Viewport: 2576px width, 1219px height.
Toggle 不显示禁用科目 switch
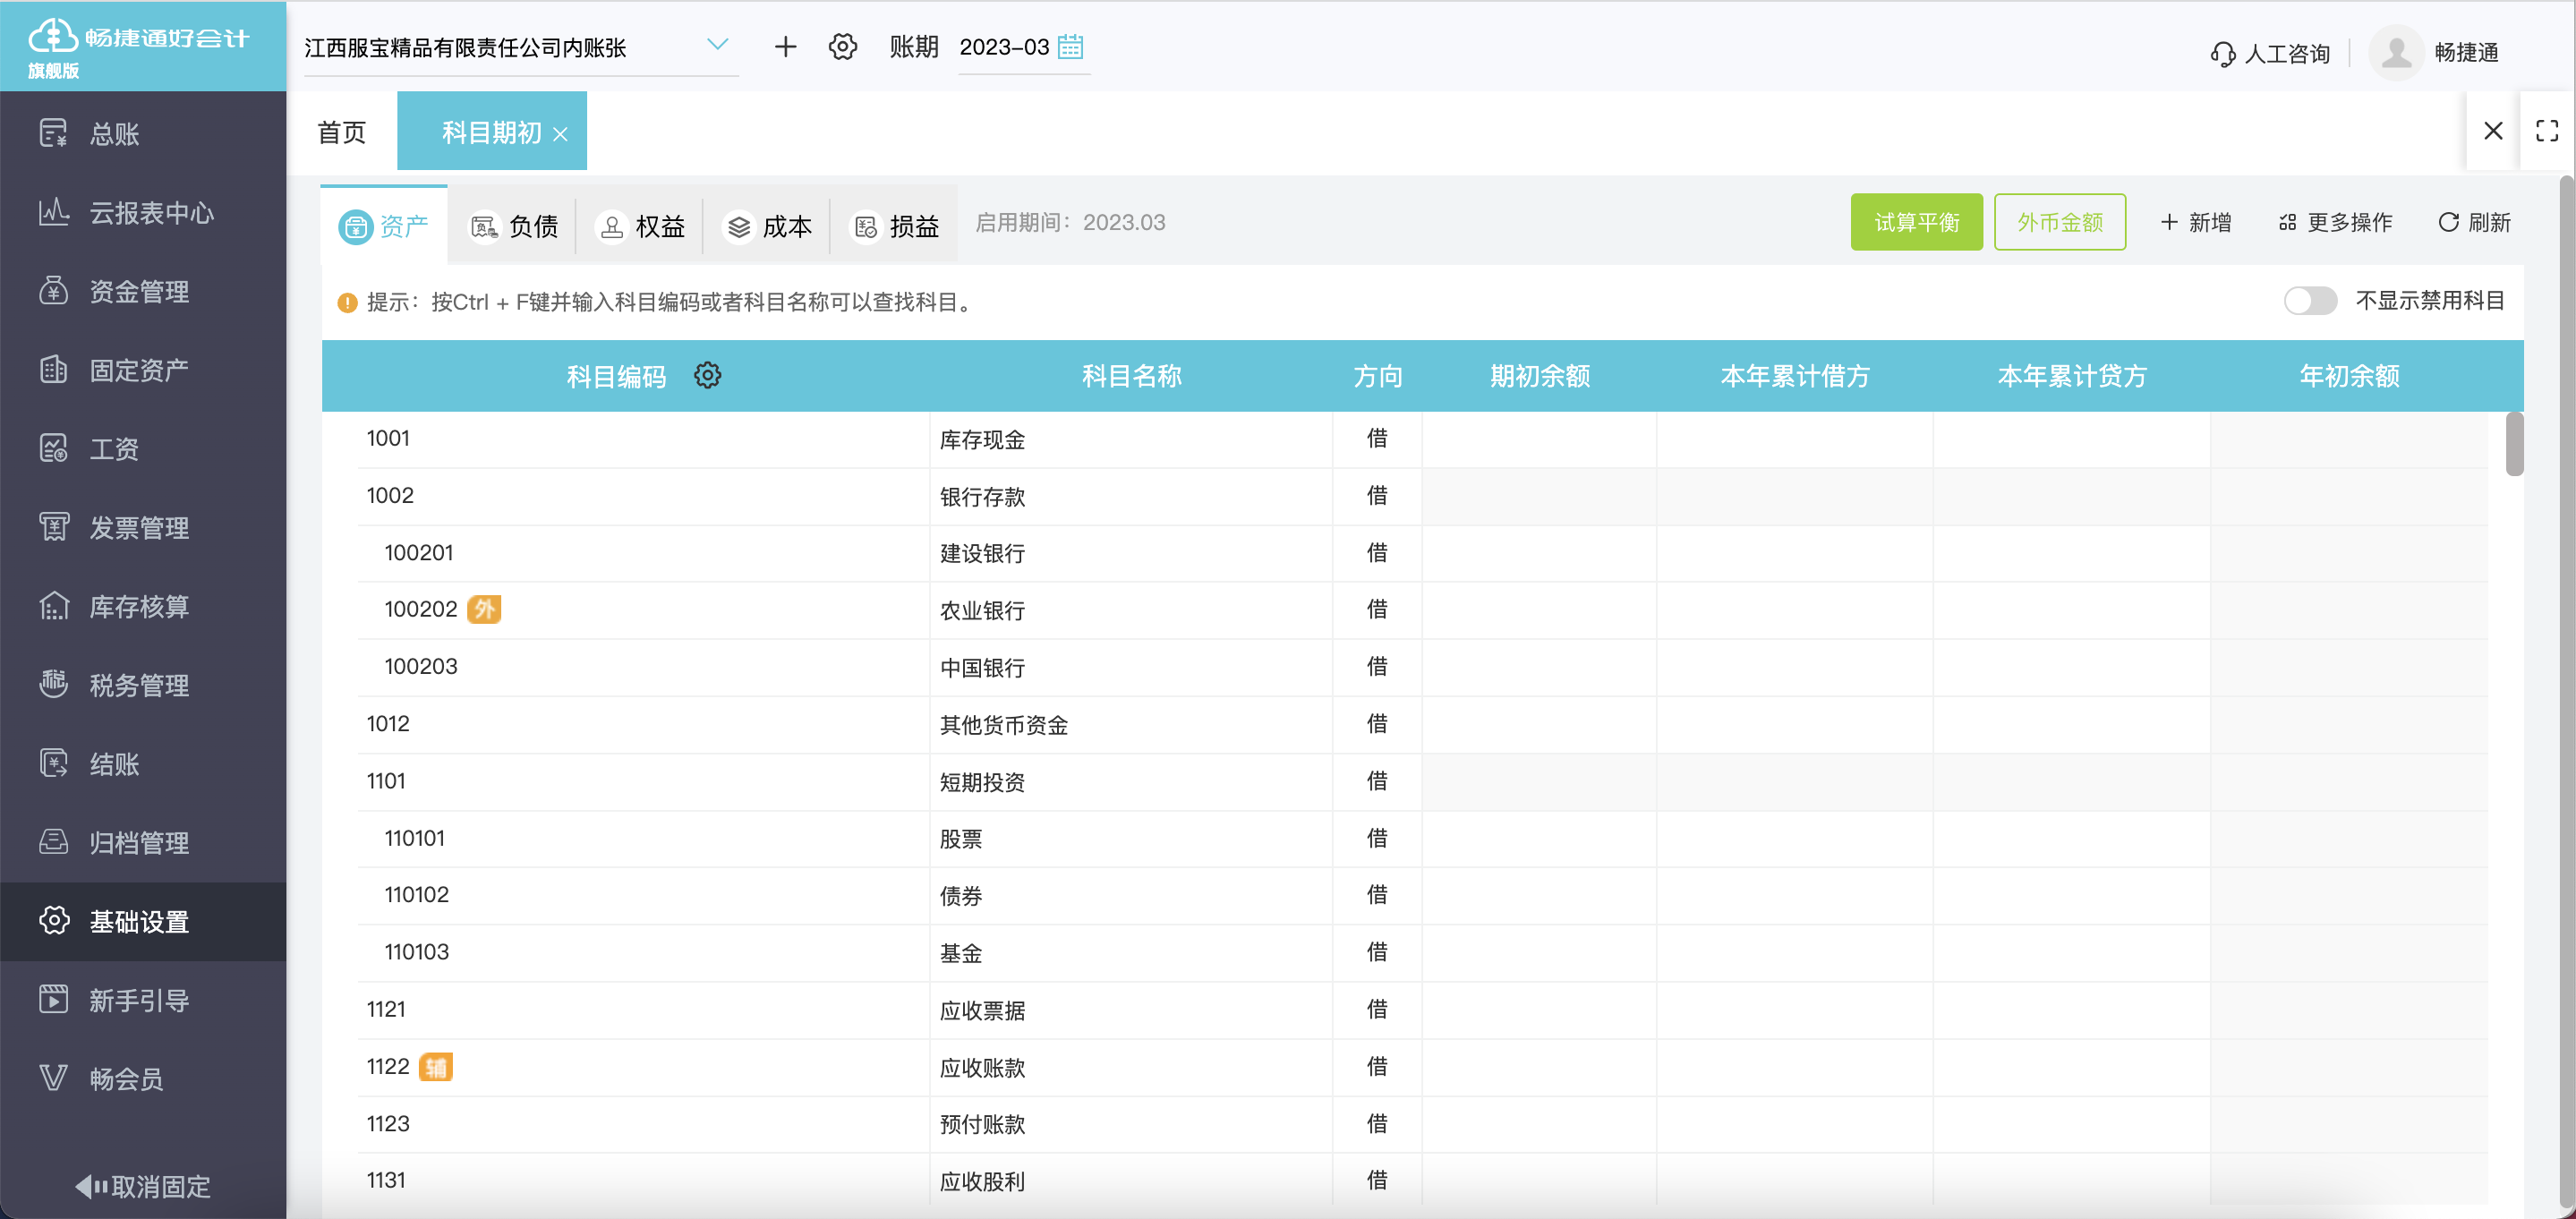2310,301
